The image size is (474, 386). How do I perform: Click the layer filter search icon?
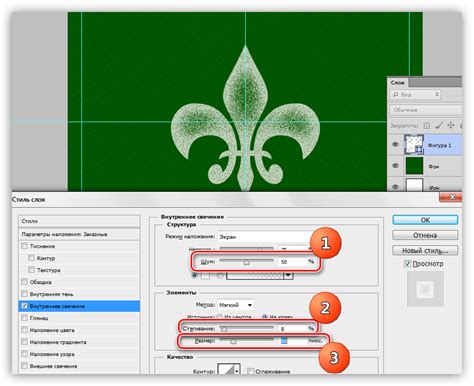click(396, 95)
